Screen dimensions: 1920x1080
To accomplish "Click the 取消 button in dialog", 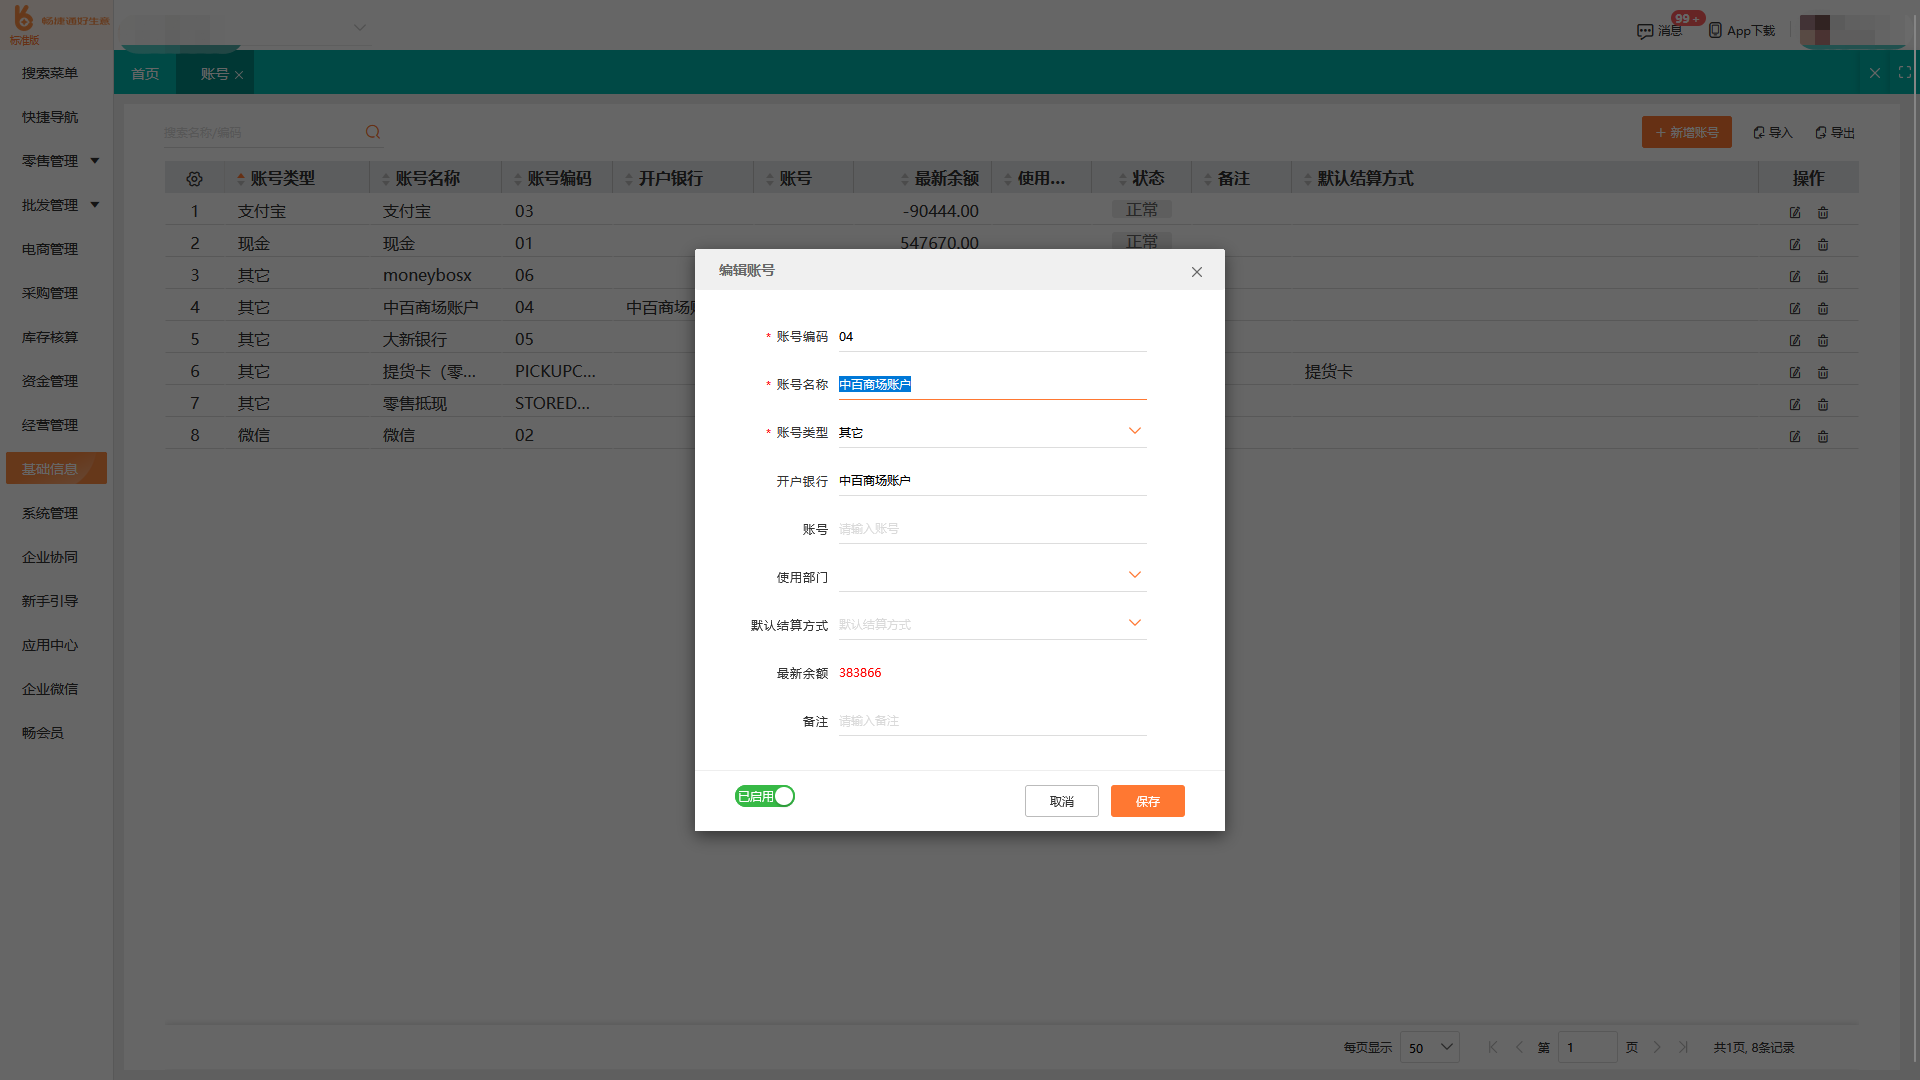I will [1062, 800].
